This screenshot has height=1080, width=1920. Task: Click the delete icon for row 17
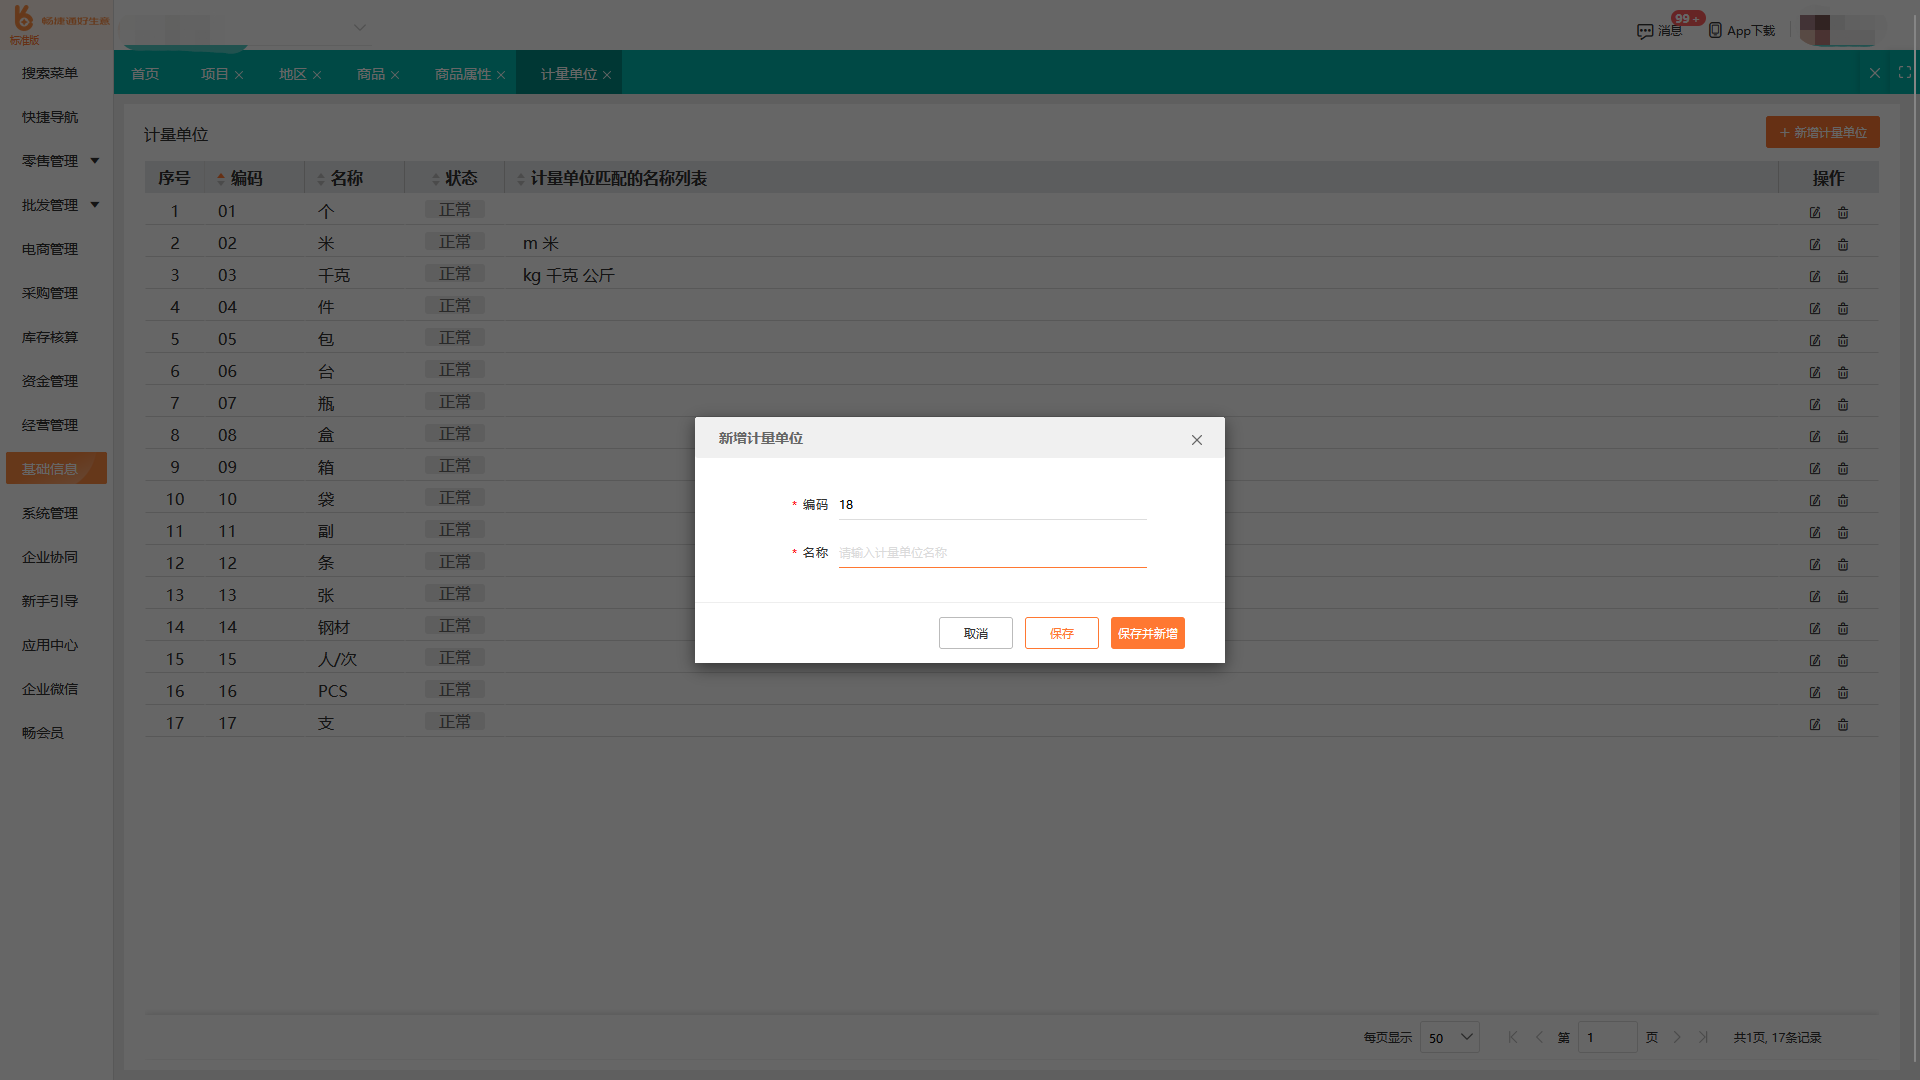coord(1844,724)
